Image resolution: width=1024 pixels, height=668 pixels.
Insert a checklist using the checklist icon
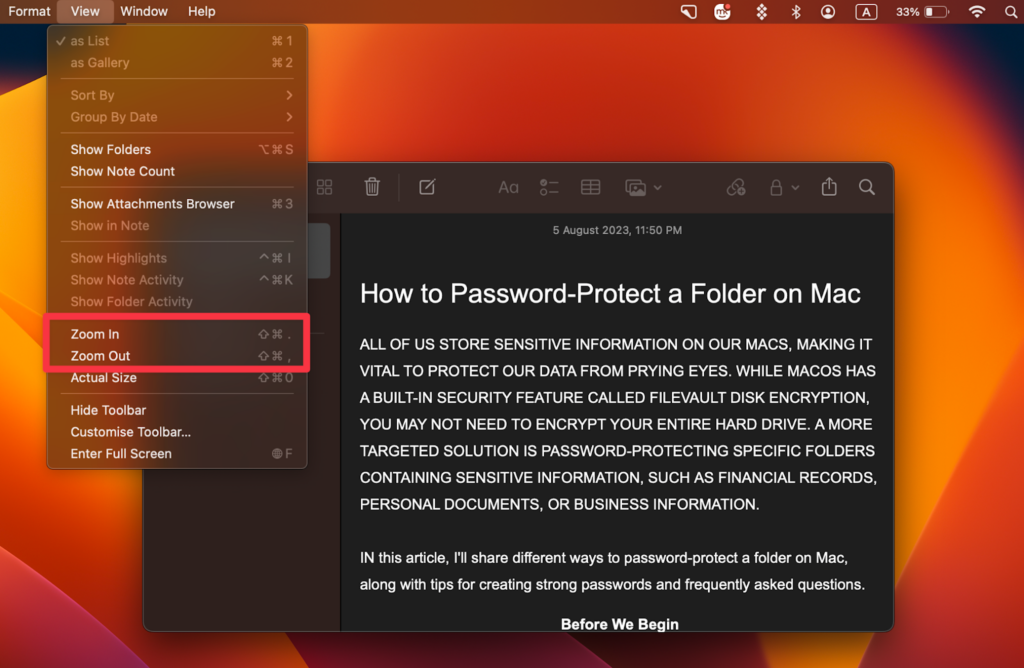click(x=549, y=187)
